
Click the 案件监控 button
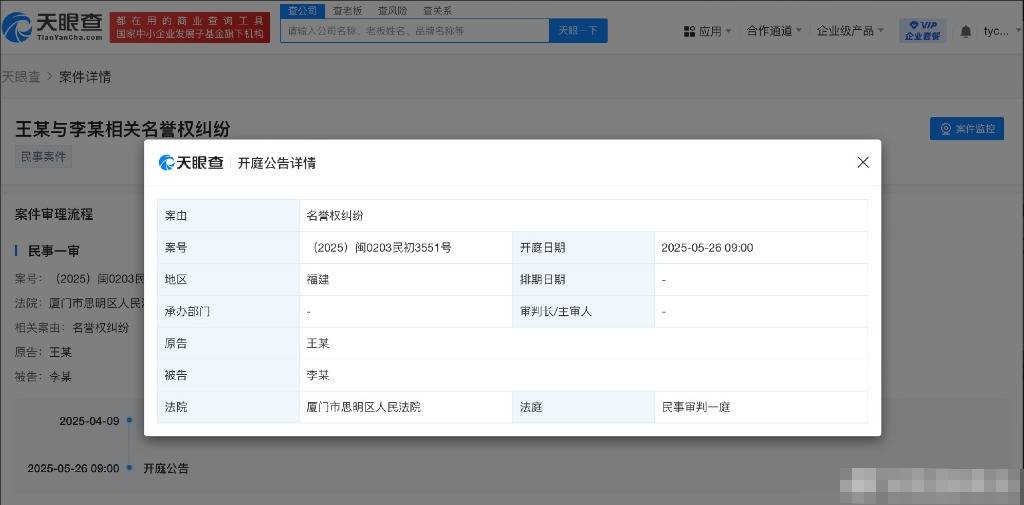[966, 129]
